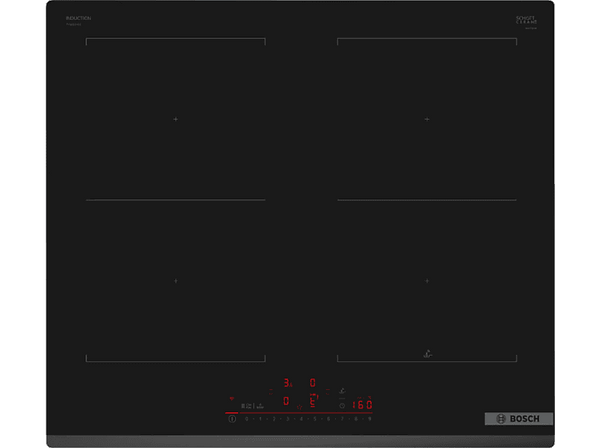Tap the cross marker of bottom-left cooking zone

pos(175,281)
